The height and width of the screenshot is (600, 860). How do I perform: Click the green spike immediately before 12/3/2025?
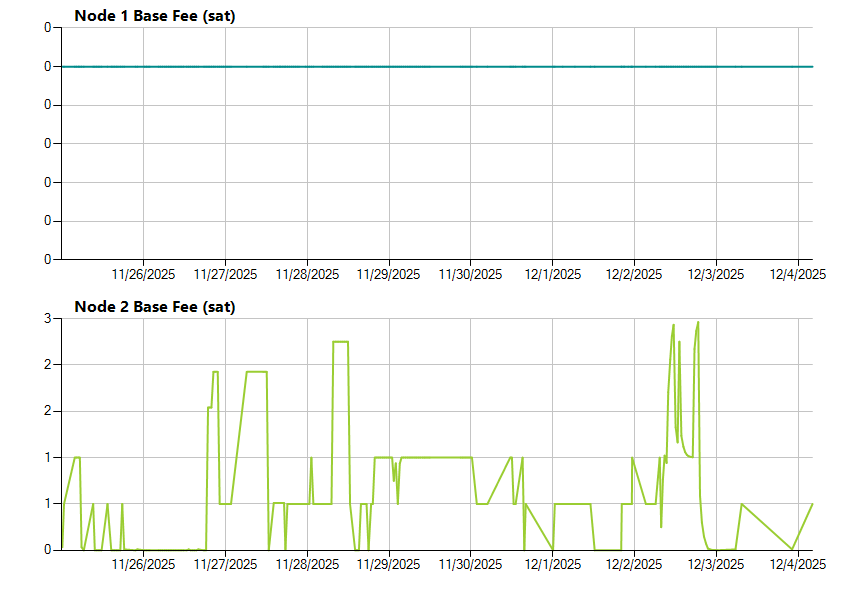tap(697, 324)
